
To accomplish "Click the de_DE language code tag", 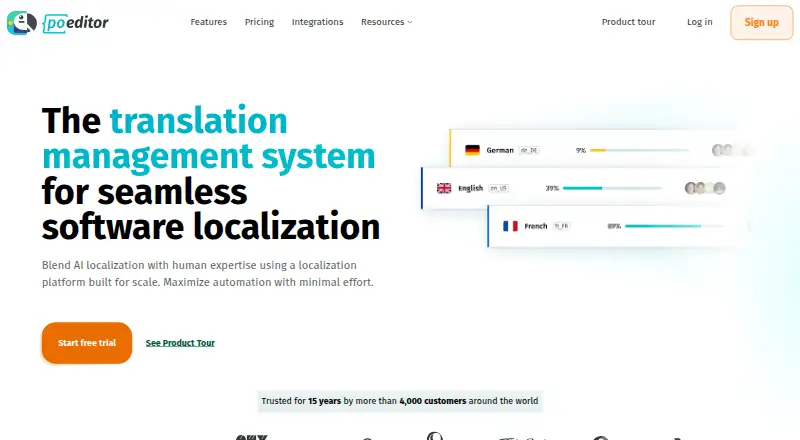I will tap(529, 150).
